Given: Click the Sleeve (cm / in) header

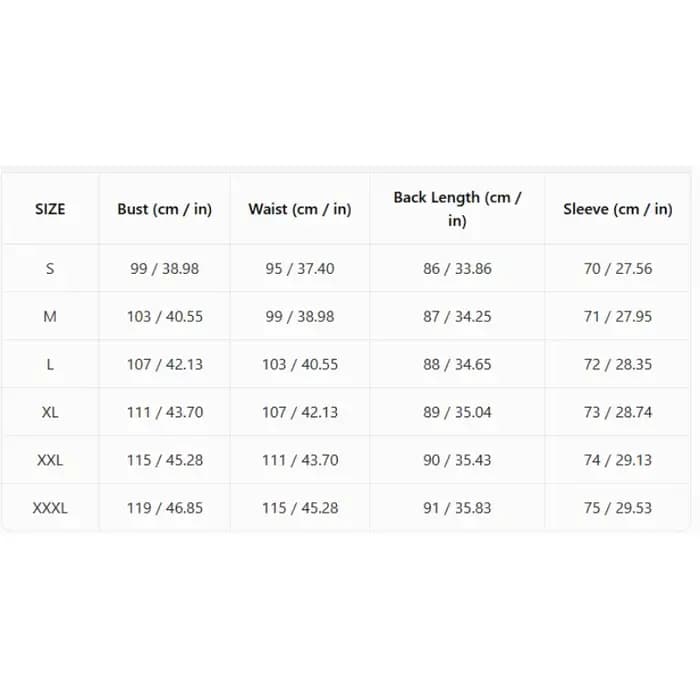Looking at the screenshot, I should tap(617, 209).
